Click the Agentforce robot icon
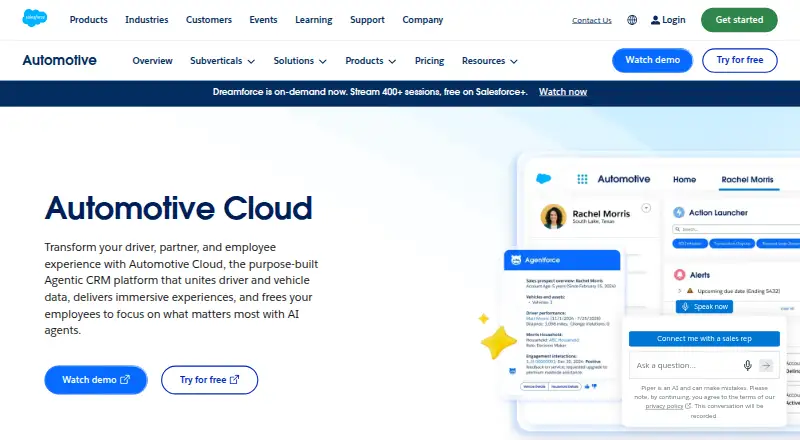The width and height of the screenshot is (800, 440). pyautogui.click(x=516, y=260)
